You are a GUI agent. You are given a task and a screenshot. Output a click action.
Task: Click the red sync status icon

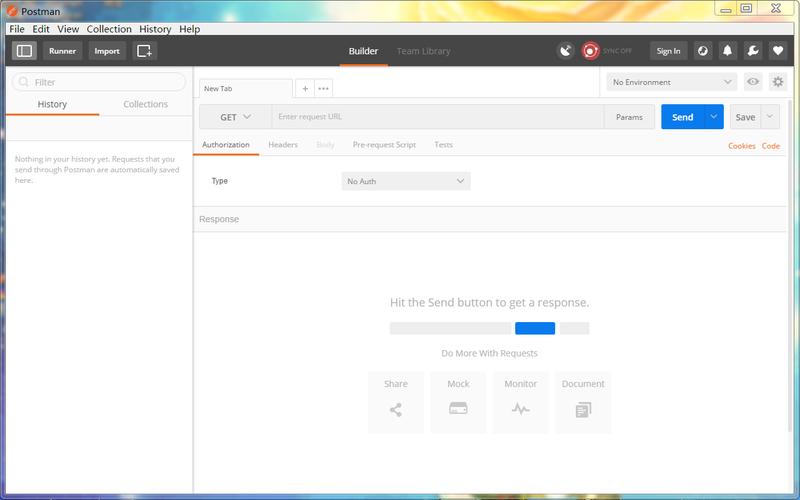click(590, 51)
